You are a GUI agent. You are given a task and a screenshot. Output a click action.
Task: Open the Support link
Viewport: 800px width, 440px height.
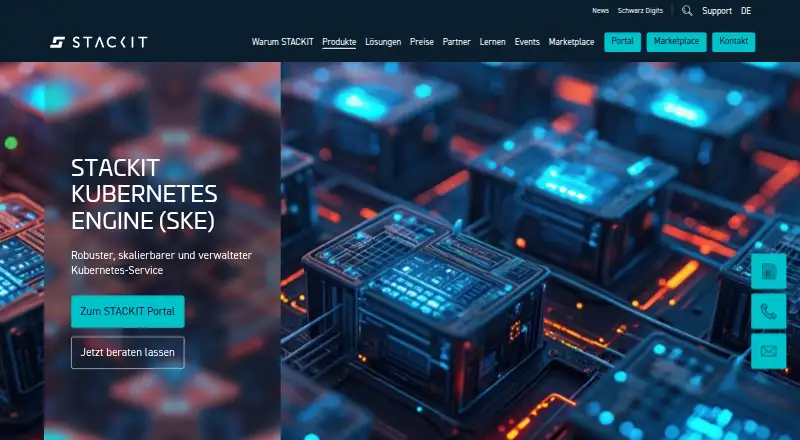pyautogui.click(x=717, y=11)
